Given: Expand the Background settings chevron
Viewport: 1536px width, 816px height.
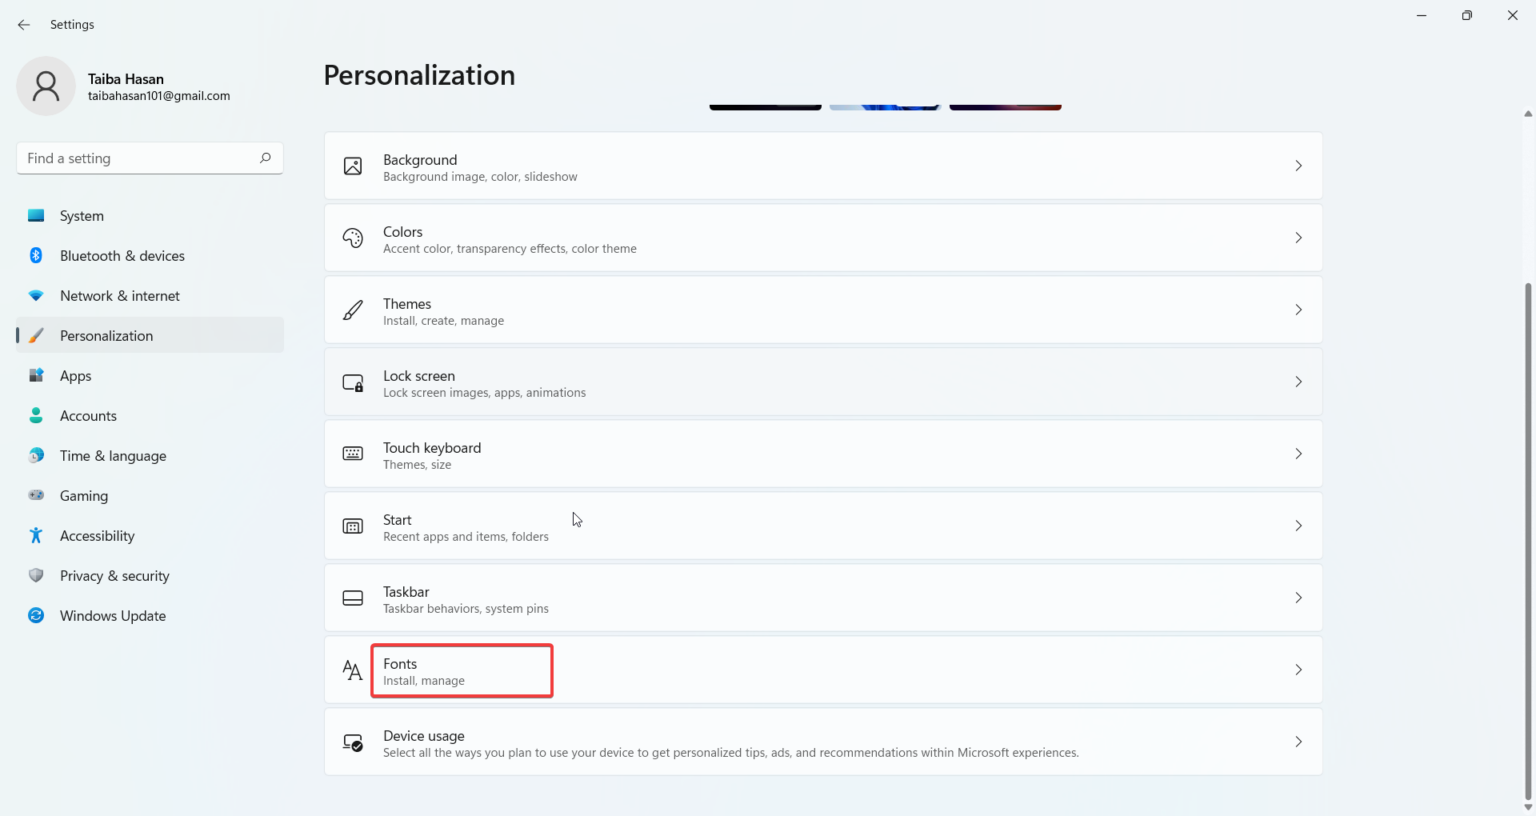Looking at the screenshot, I should [1298, 166].
